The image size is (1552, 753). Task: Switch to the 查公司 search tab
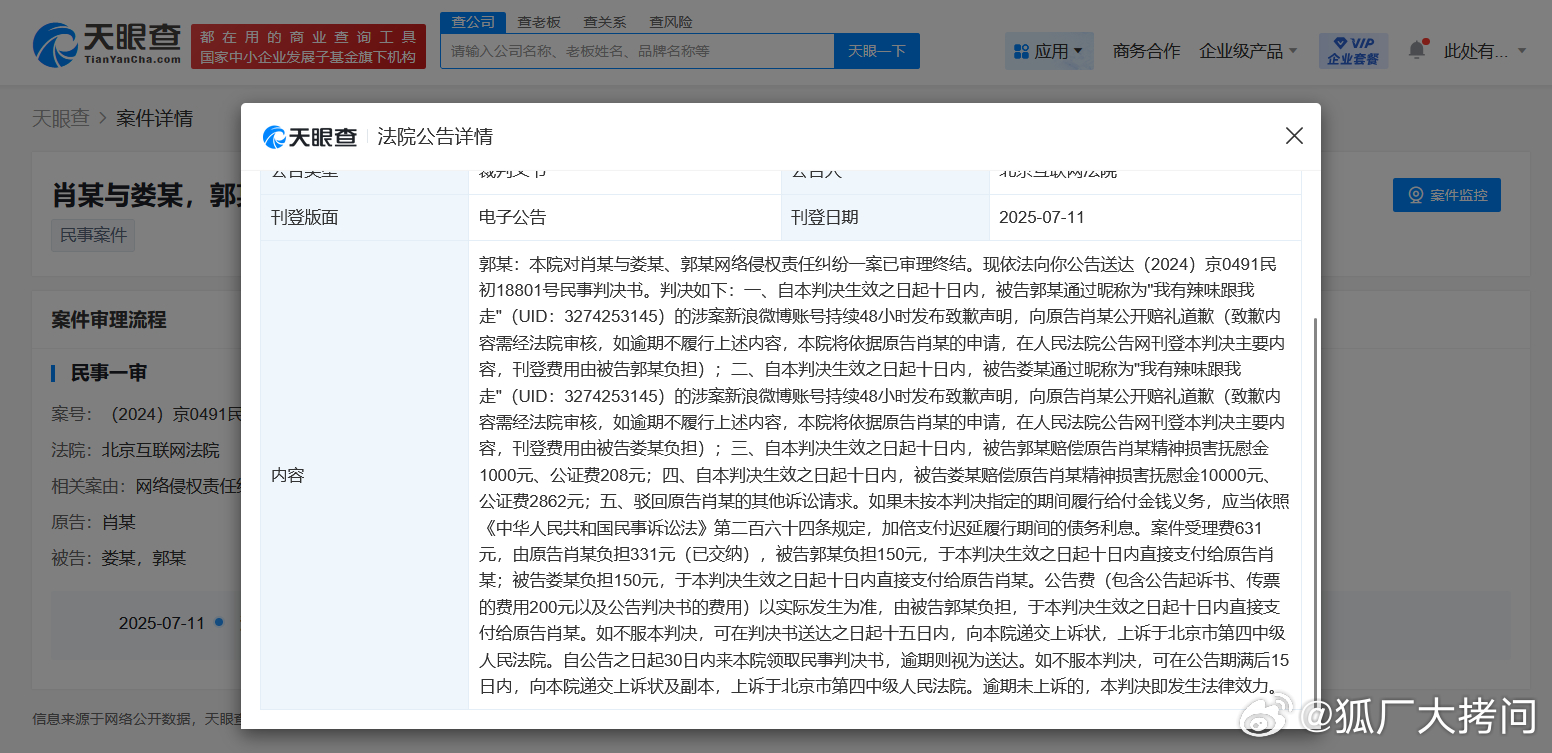click(473, 22)
